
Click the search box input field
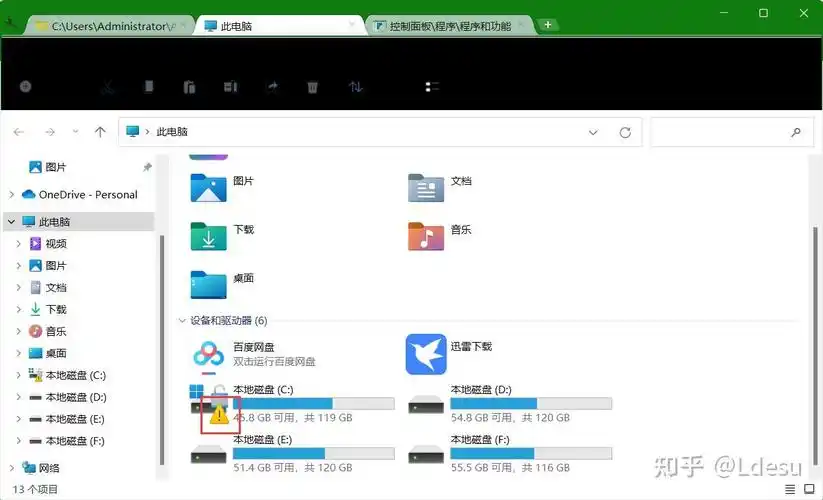tap(720, 132)
